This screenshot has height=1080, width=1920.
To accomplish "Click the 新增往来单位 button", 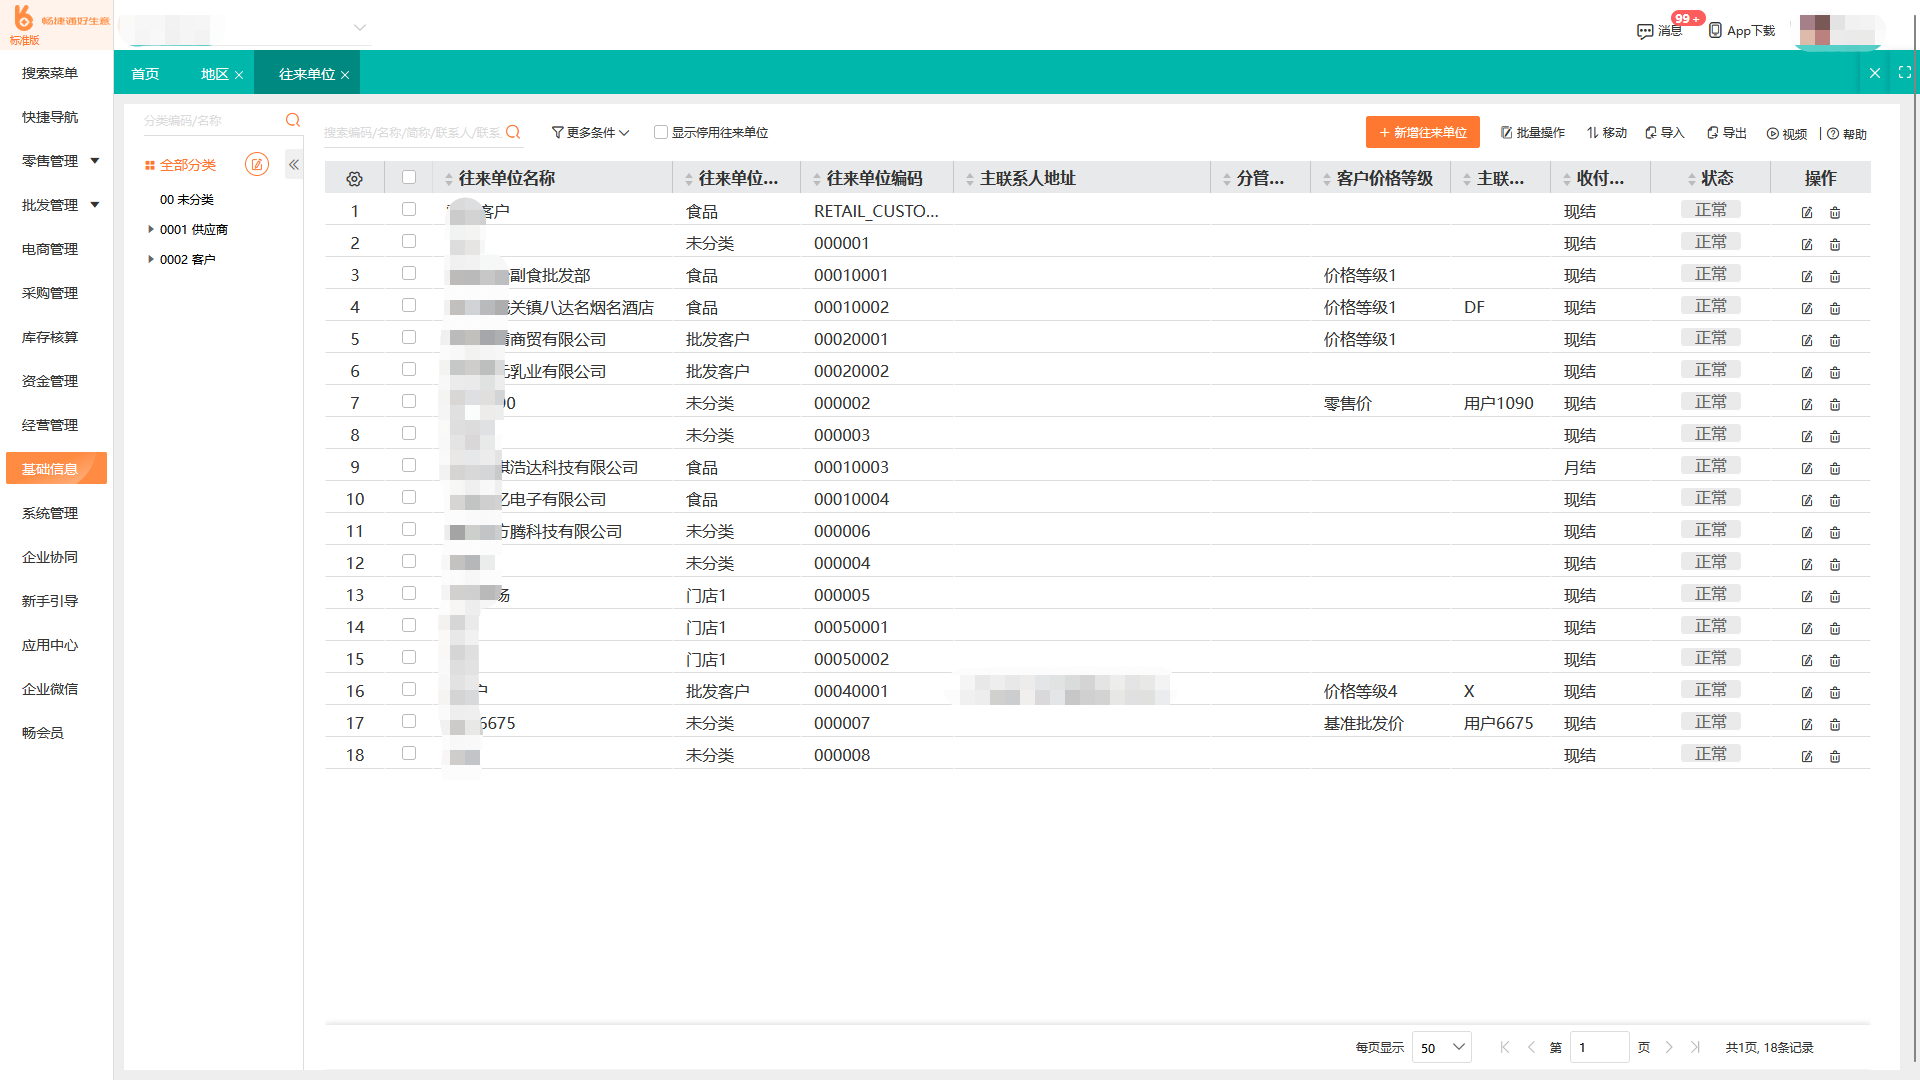I will tap(1425, 131).
